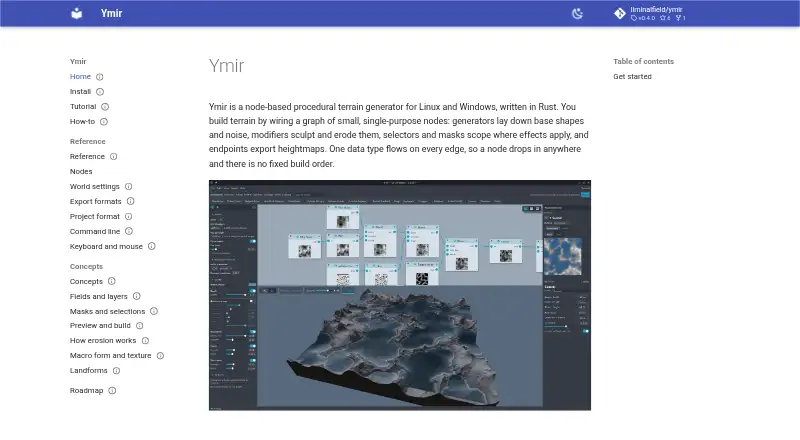Viewport: 800px width, 440px height.
Task: Read How erosion works
Action: coord(103,340)
